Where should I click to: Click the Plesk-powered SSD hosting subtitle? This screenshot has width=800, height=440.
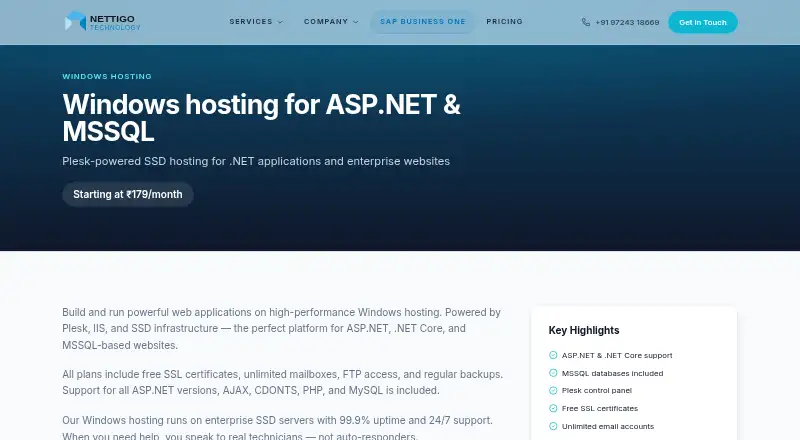coord(256,161)
